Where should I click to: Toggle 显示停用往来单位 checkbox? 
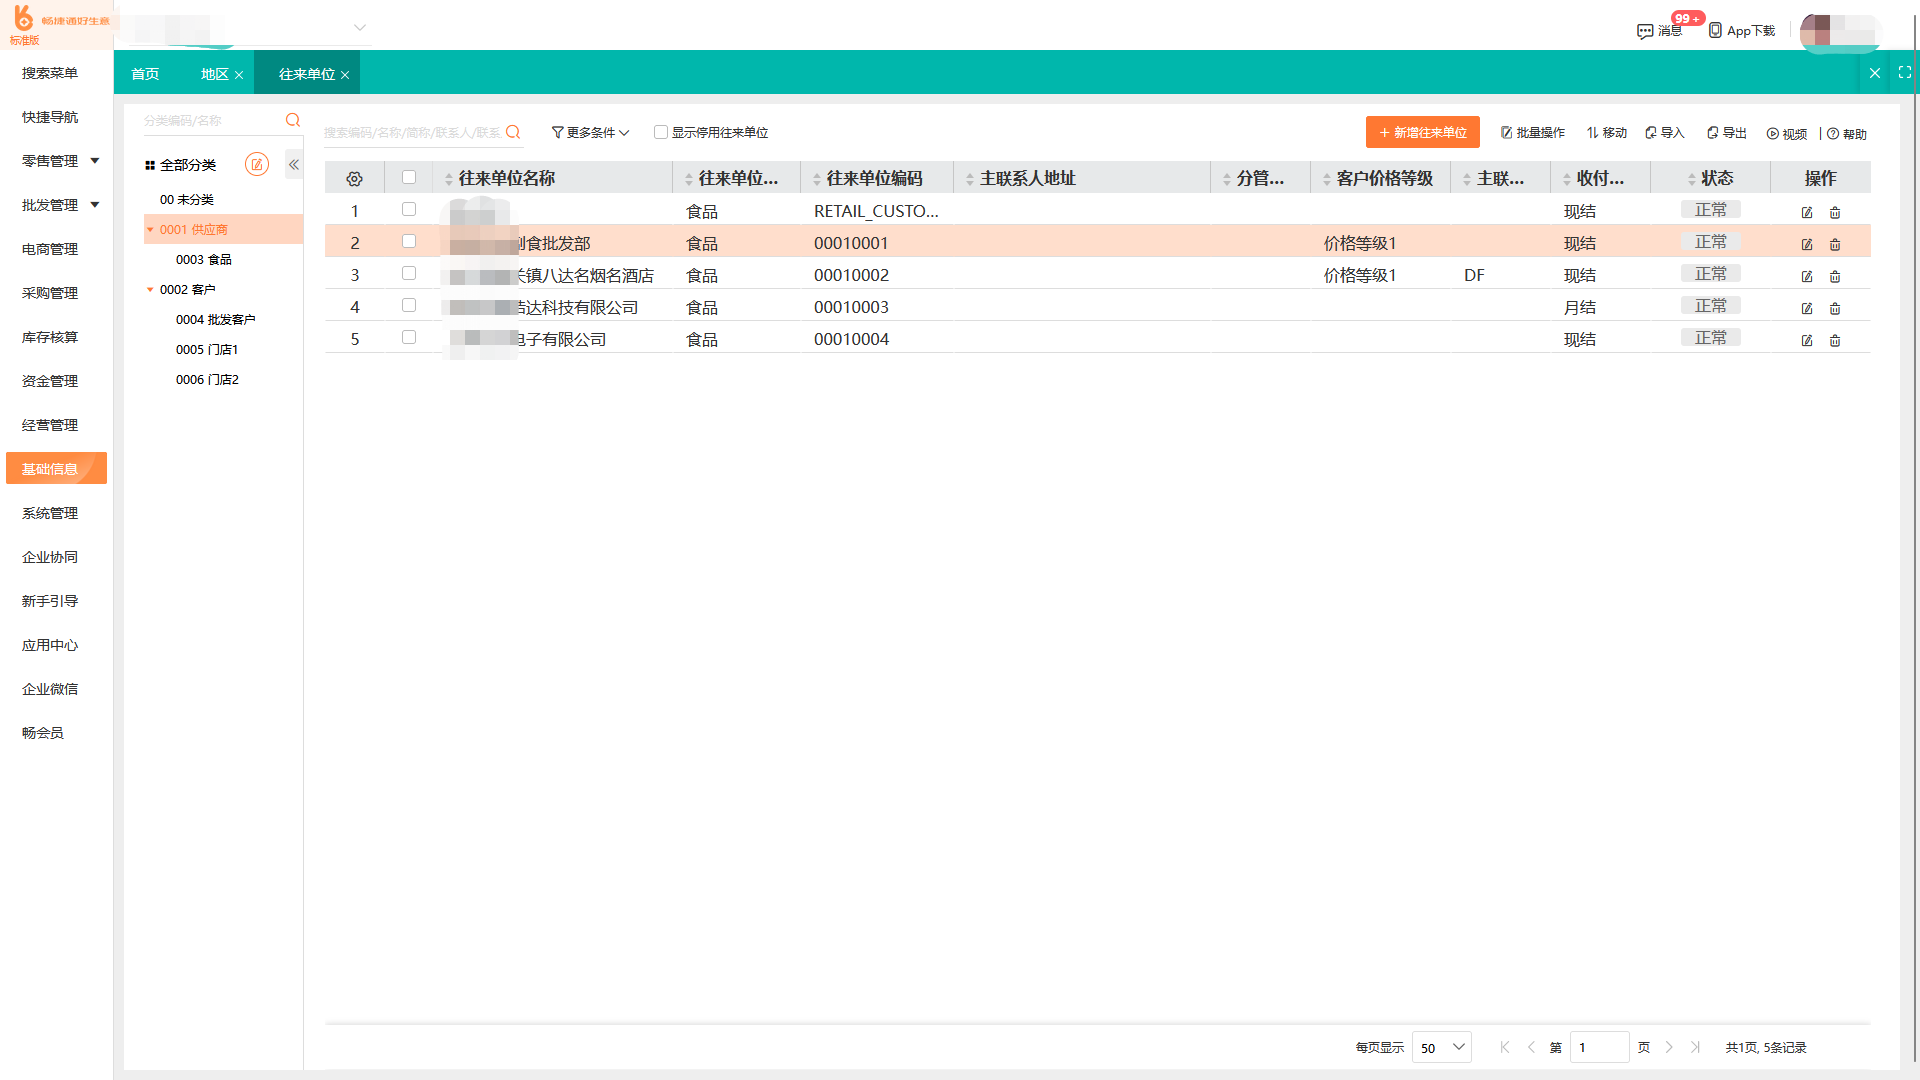click(662, 132)
